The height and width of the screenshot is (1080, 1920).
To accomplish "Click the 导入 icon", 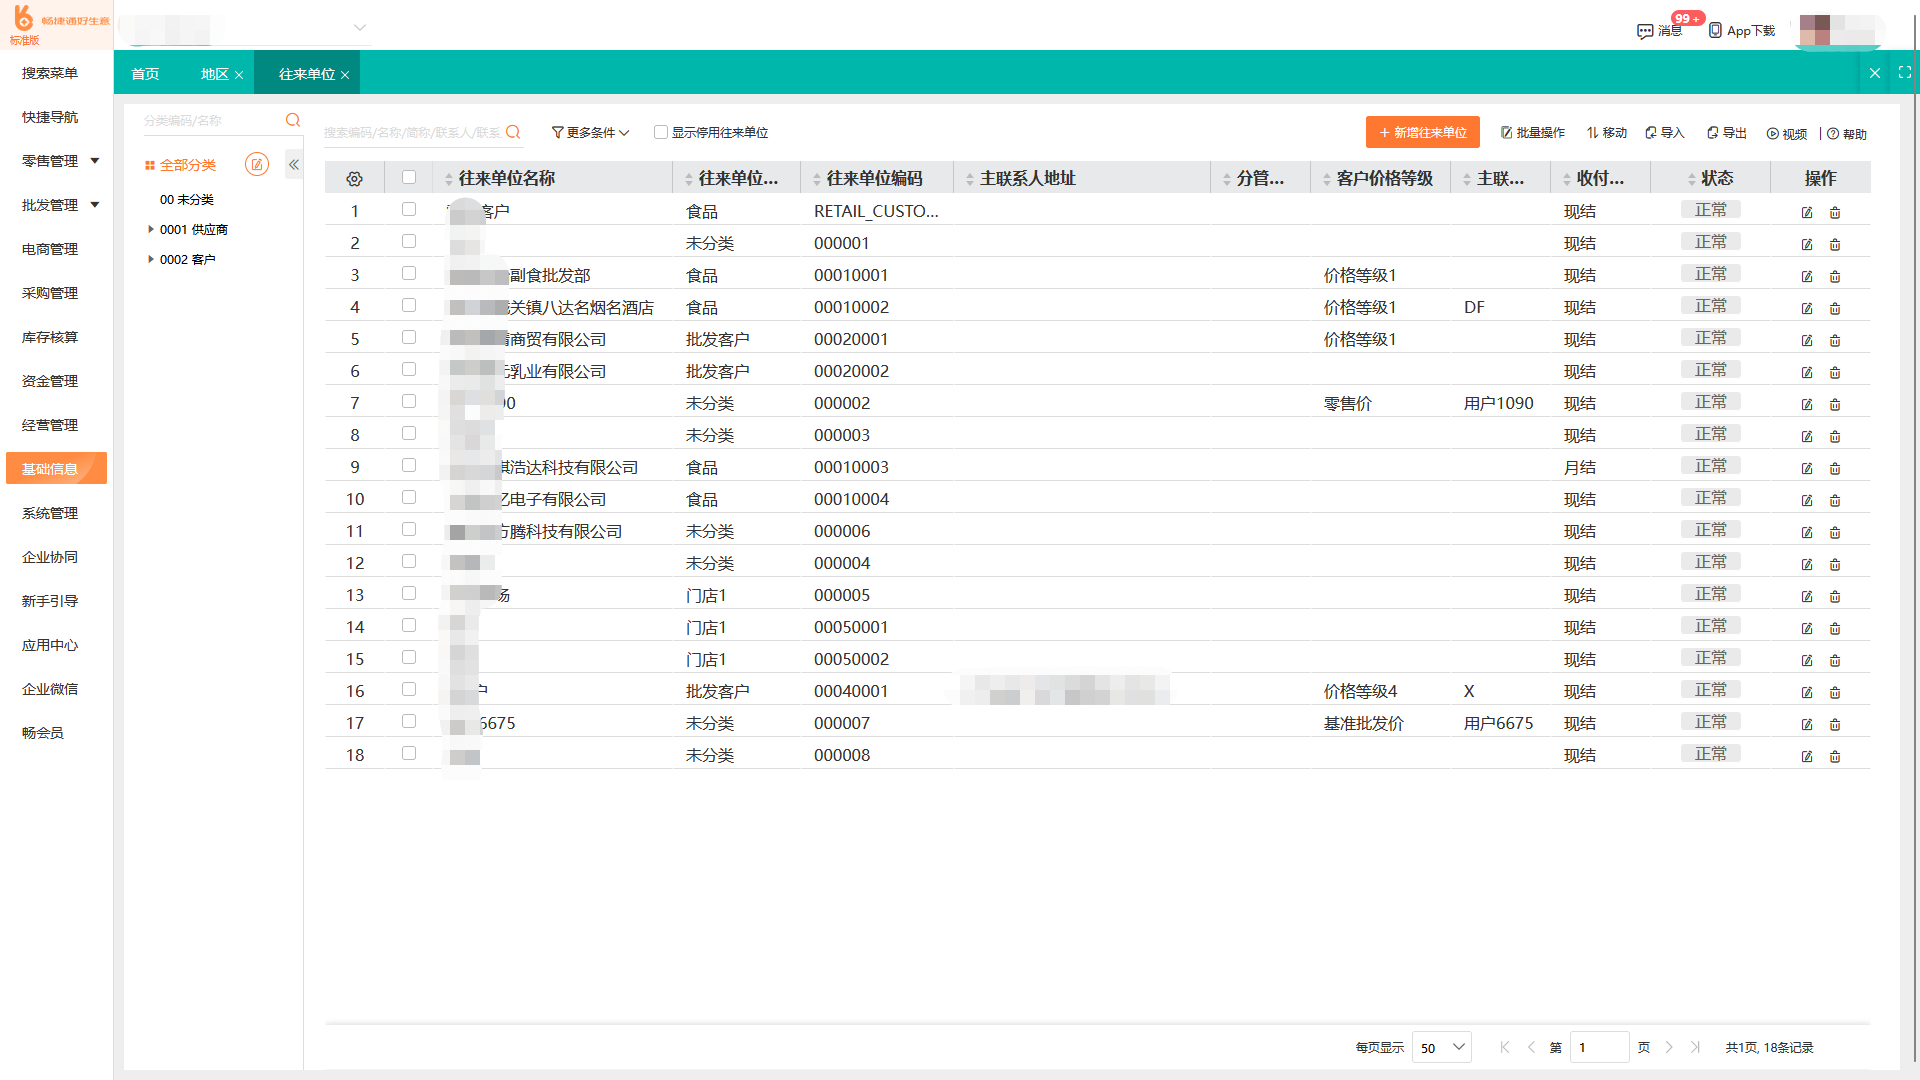I will coord(1664,131).
